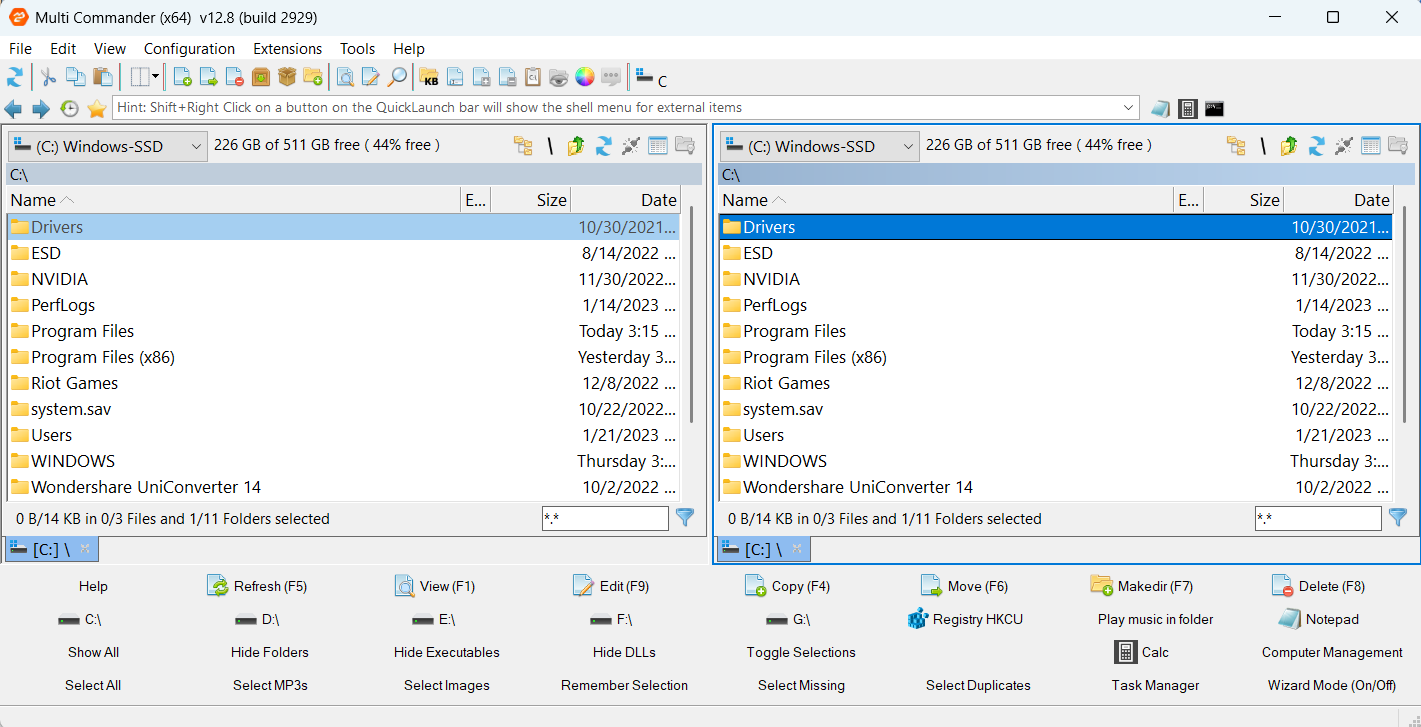Click the filter funnel icon in left status bar
1421x727 pixels.
[x=685, y=518]
